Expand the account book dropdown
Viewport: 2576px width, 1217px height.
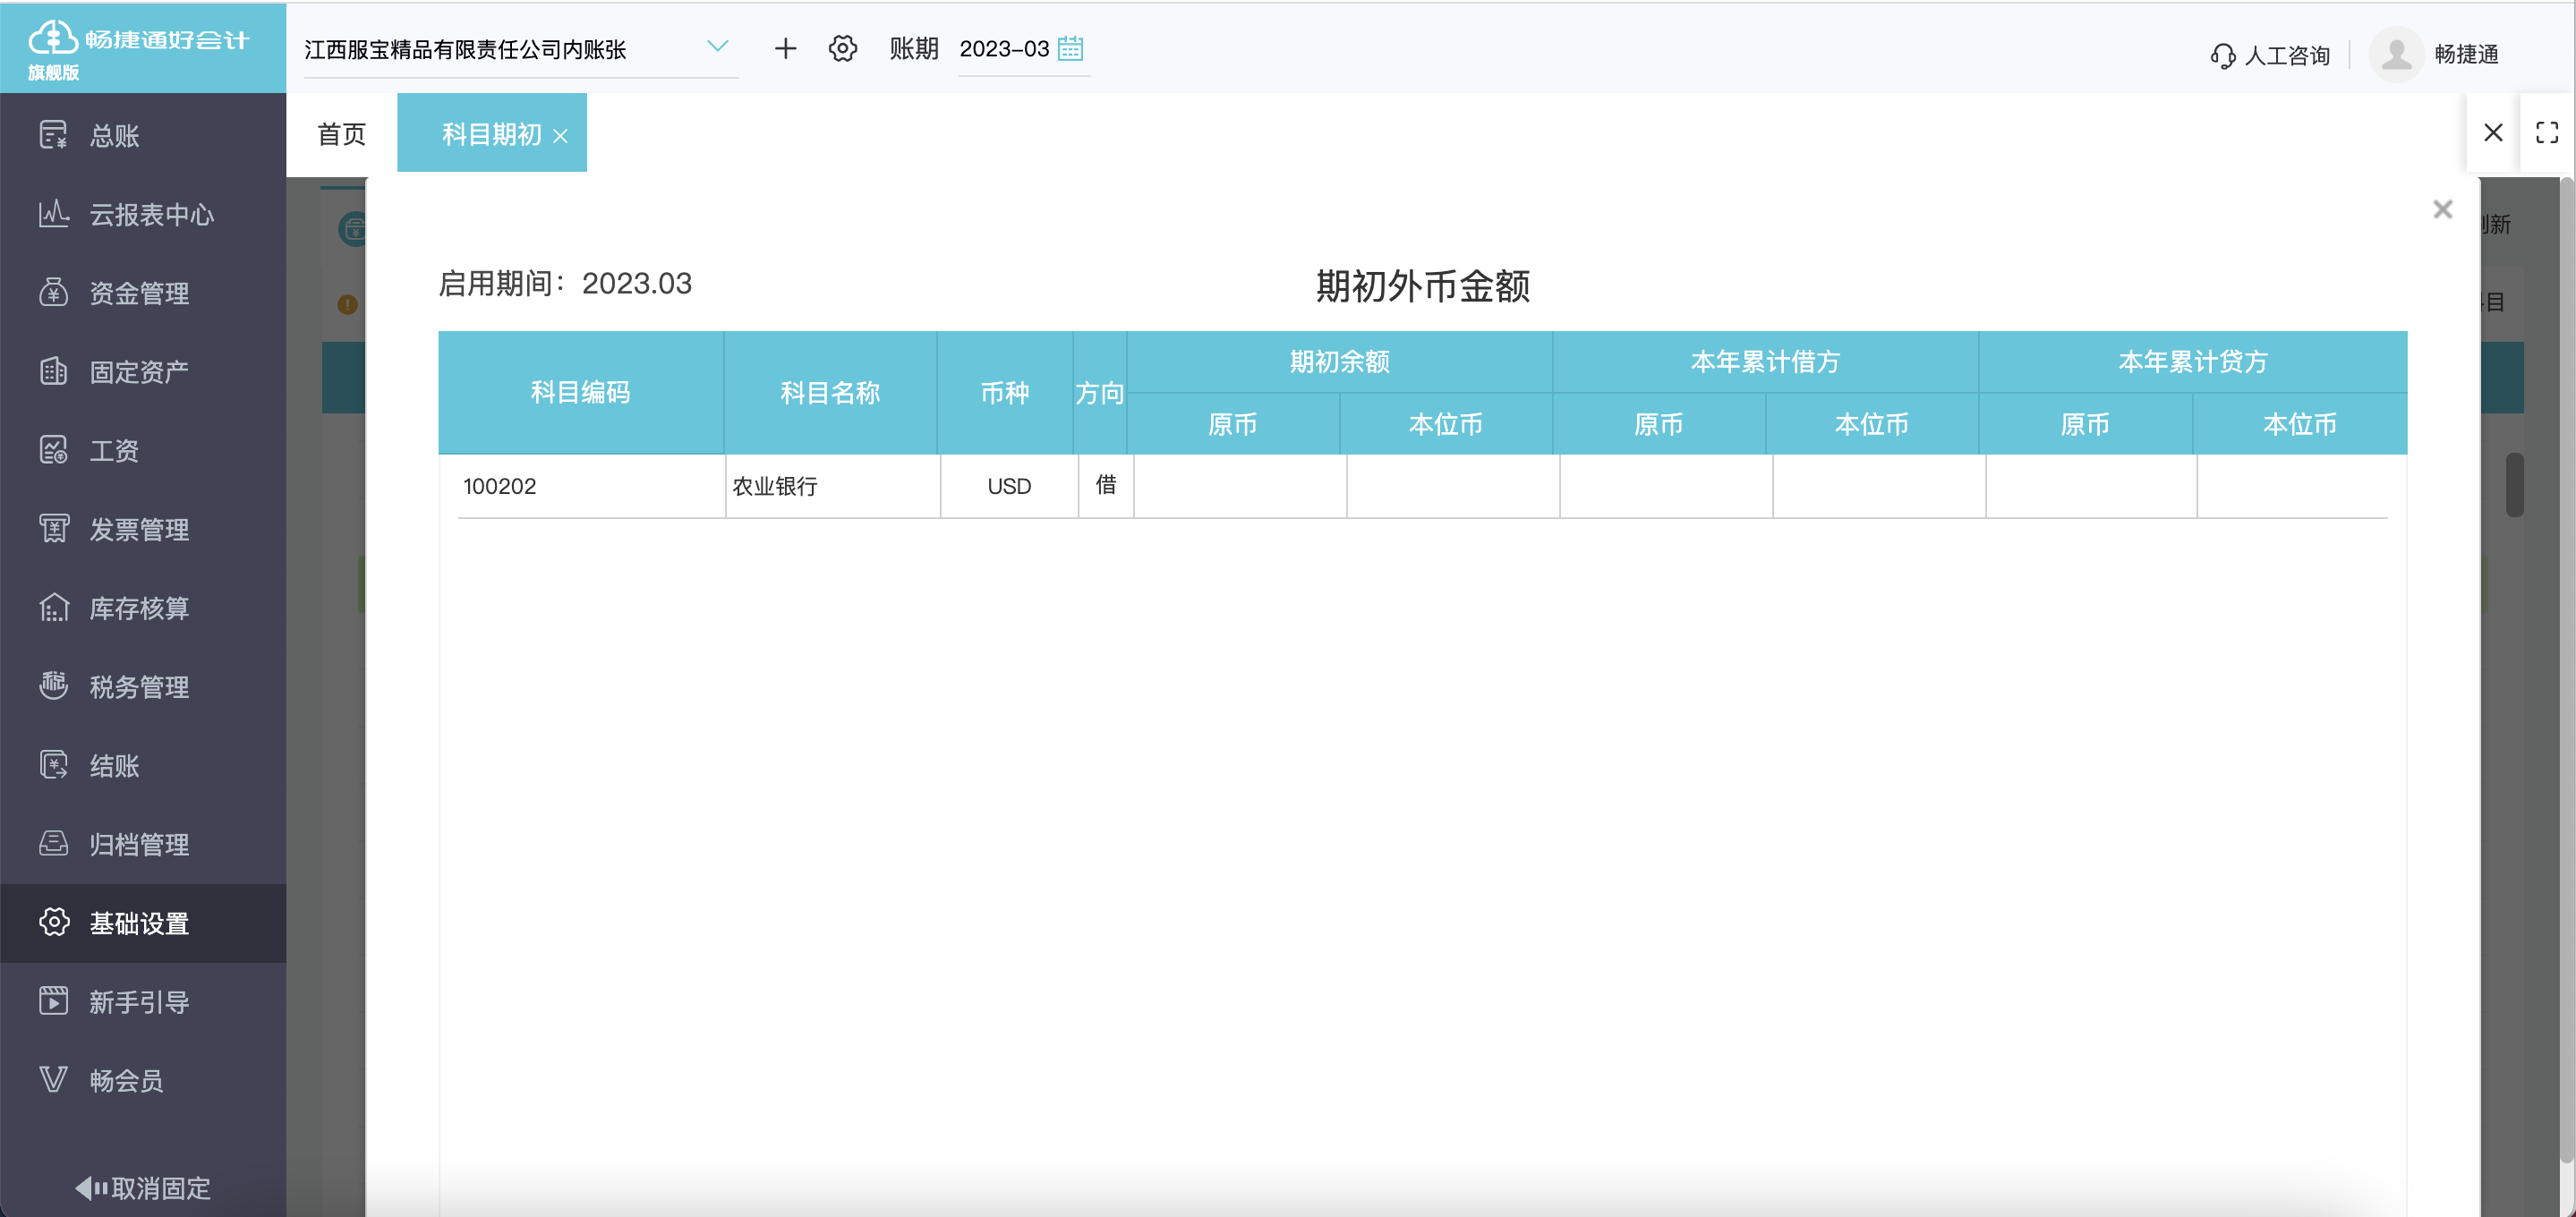tap(720, 47)
